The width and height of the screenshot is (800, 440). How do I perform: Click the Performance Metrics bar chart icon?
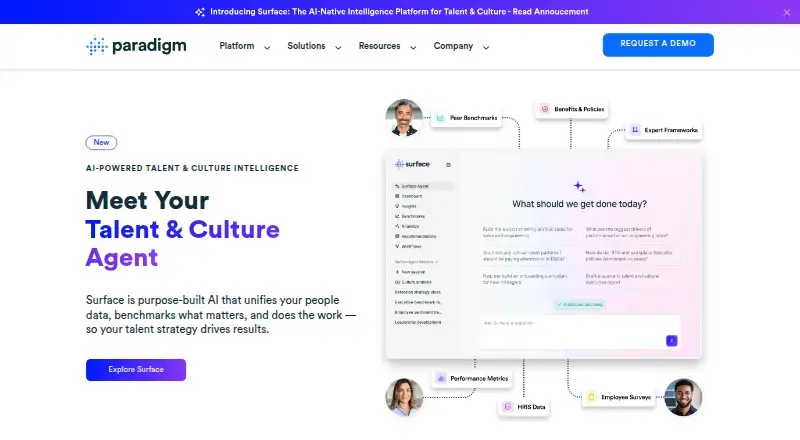441,379
